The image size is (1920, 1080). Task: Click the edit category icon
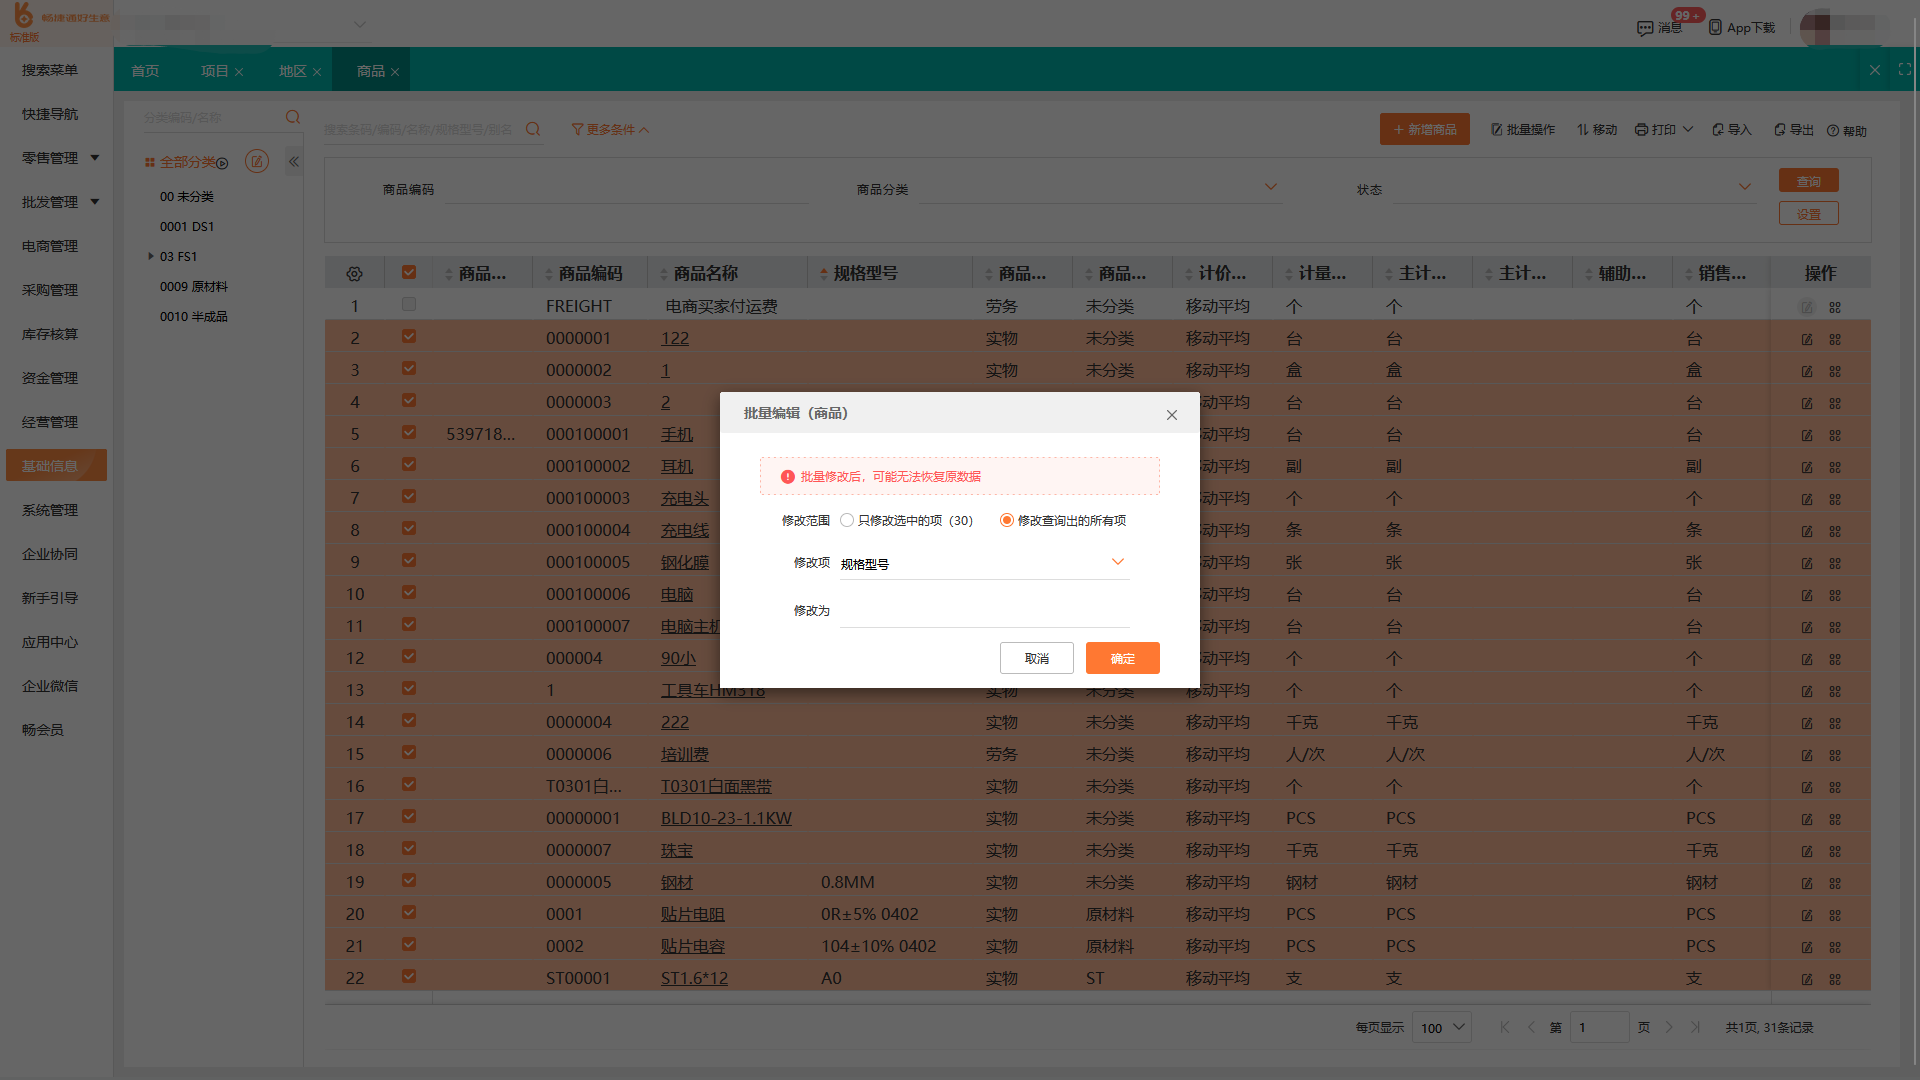pyautogui.click(x=260, y=161)
